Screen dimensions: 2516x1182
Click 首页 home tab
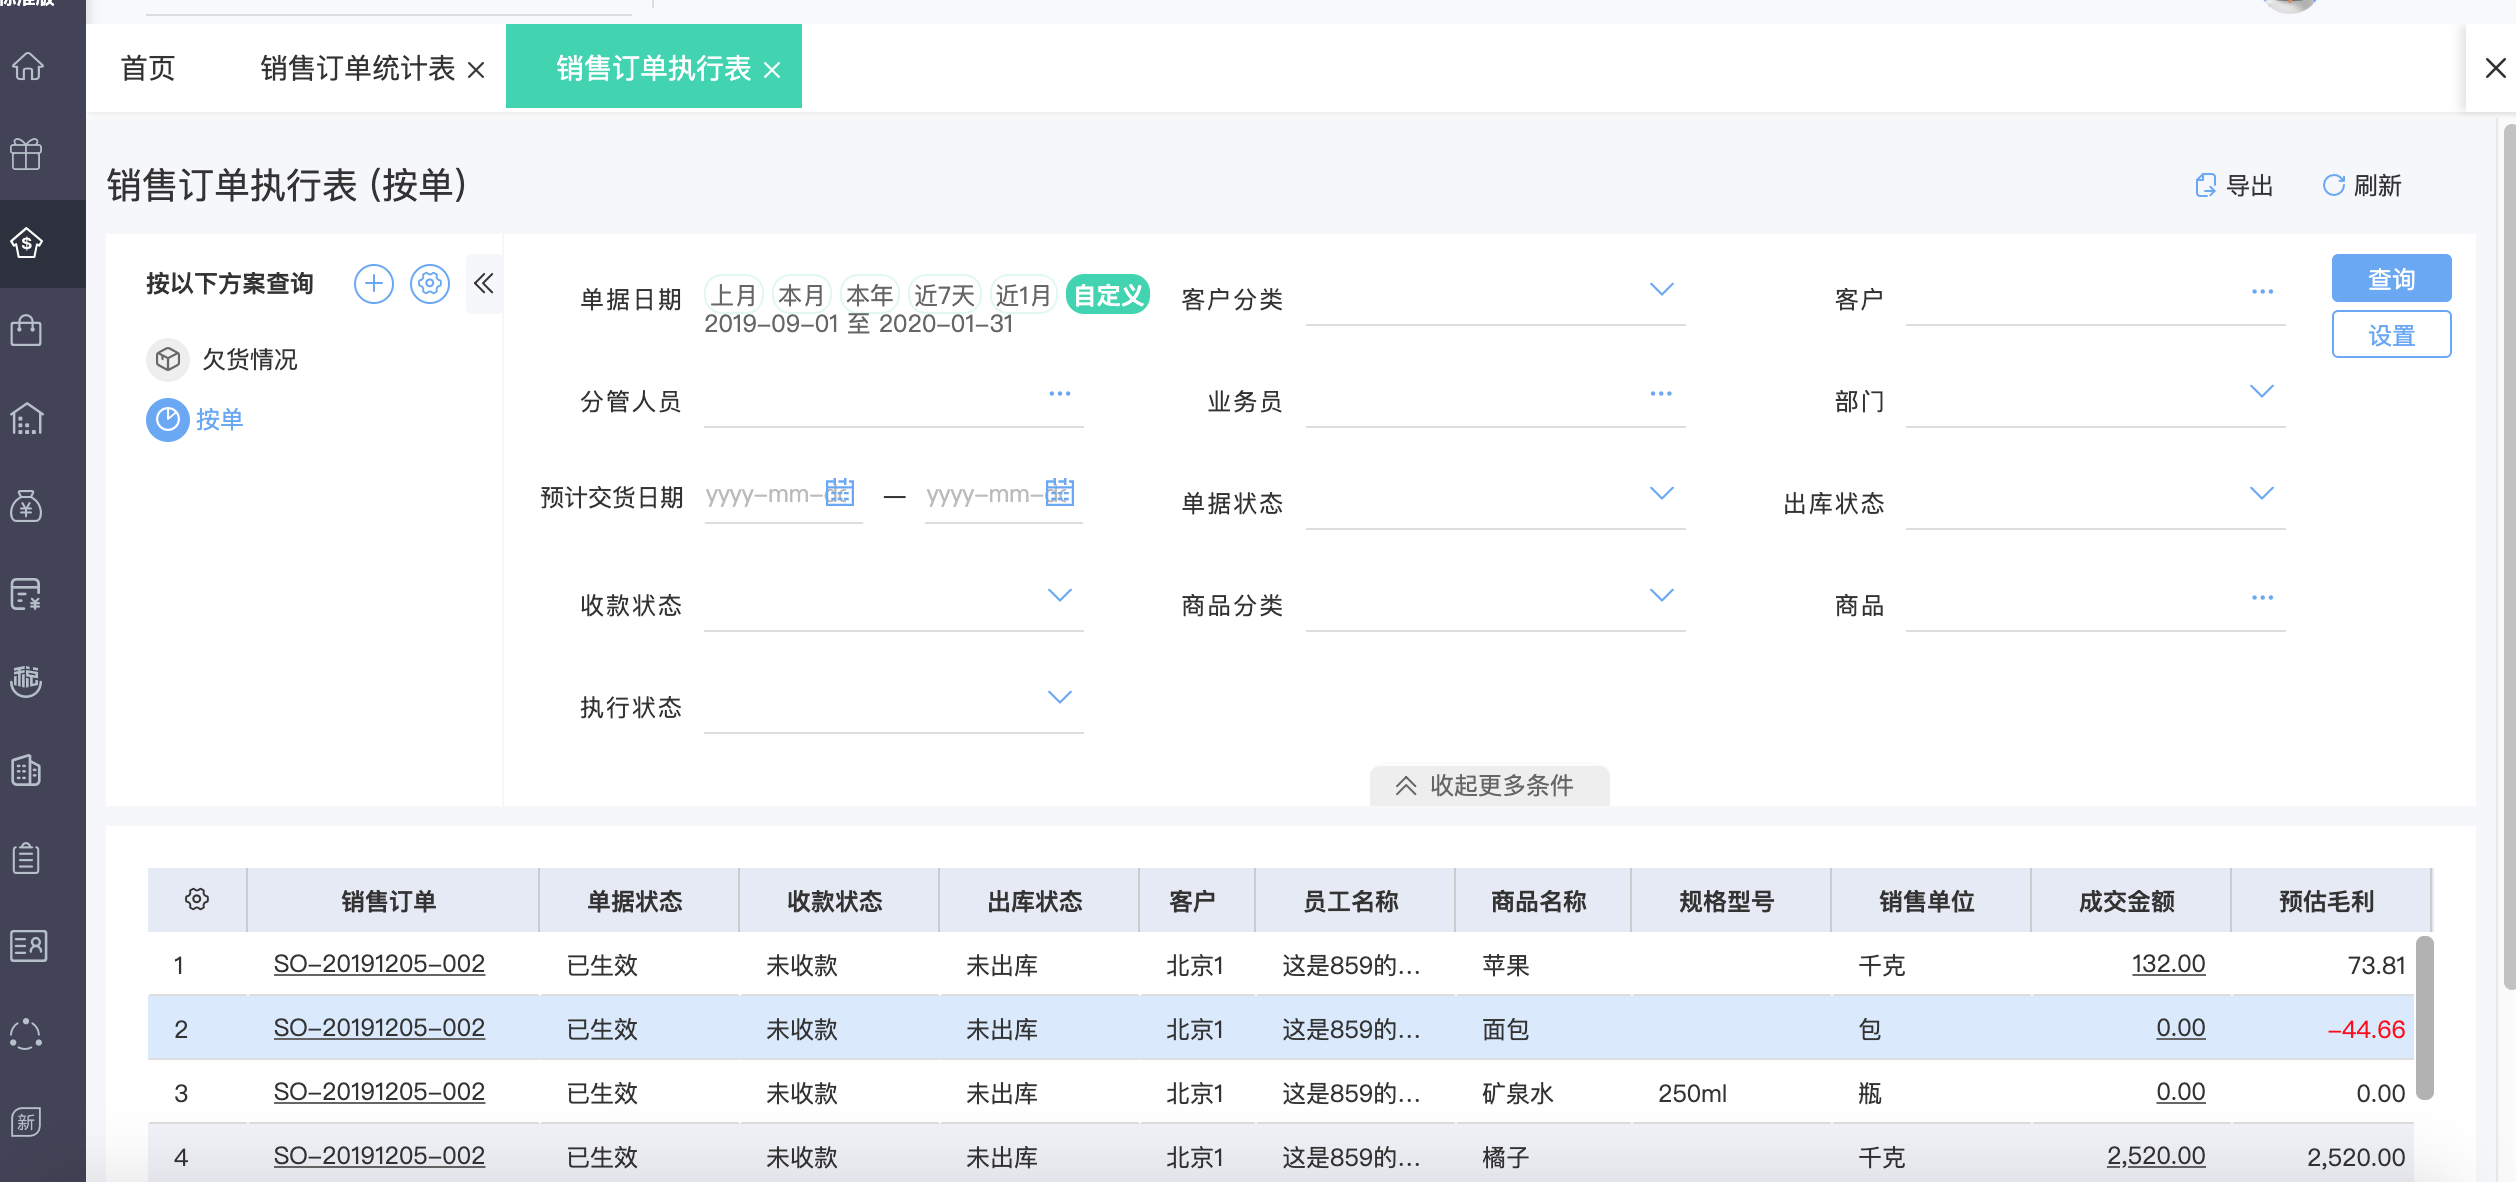(x=148, y=67)
